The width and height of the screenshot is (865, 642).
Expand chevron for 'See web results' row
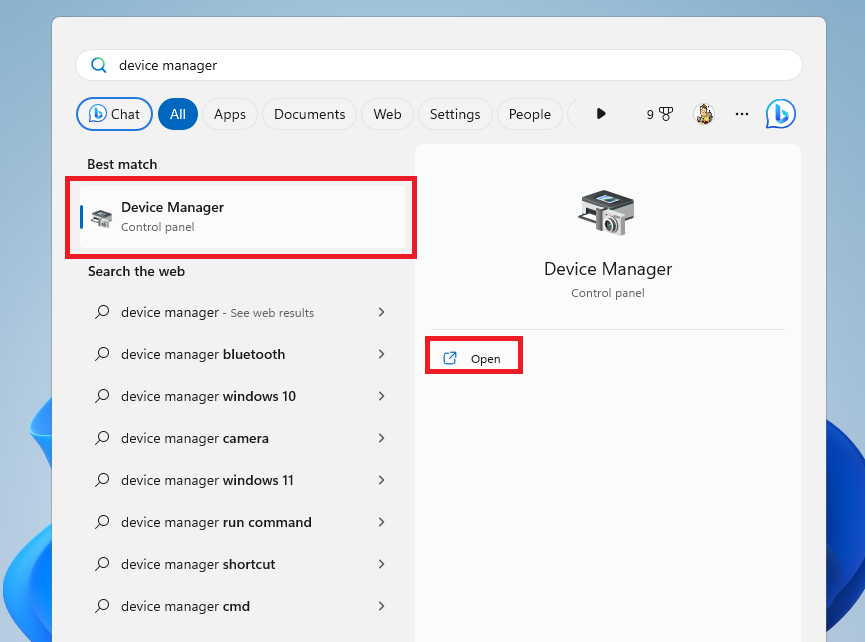[381, 312]
